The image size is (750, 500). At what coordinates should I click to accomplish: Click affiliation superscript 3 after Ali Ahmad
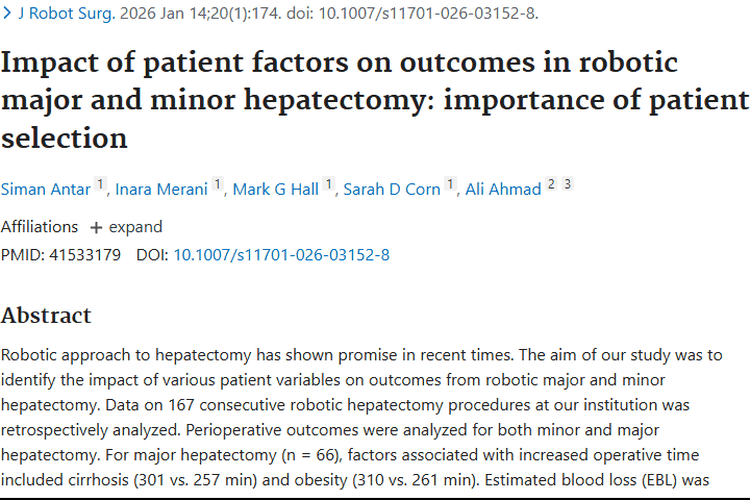pos(567,184)
